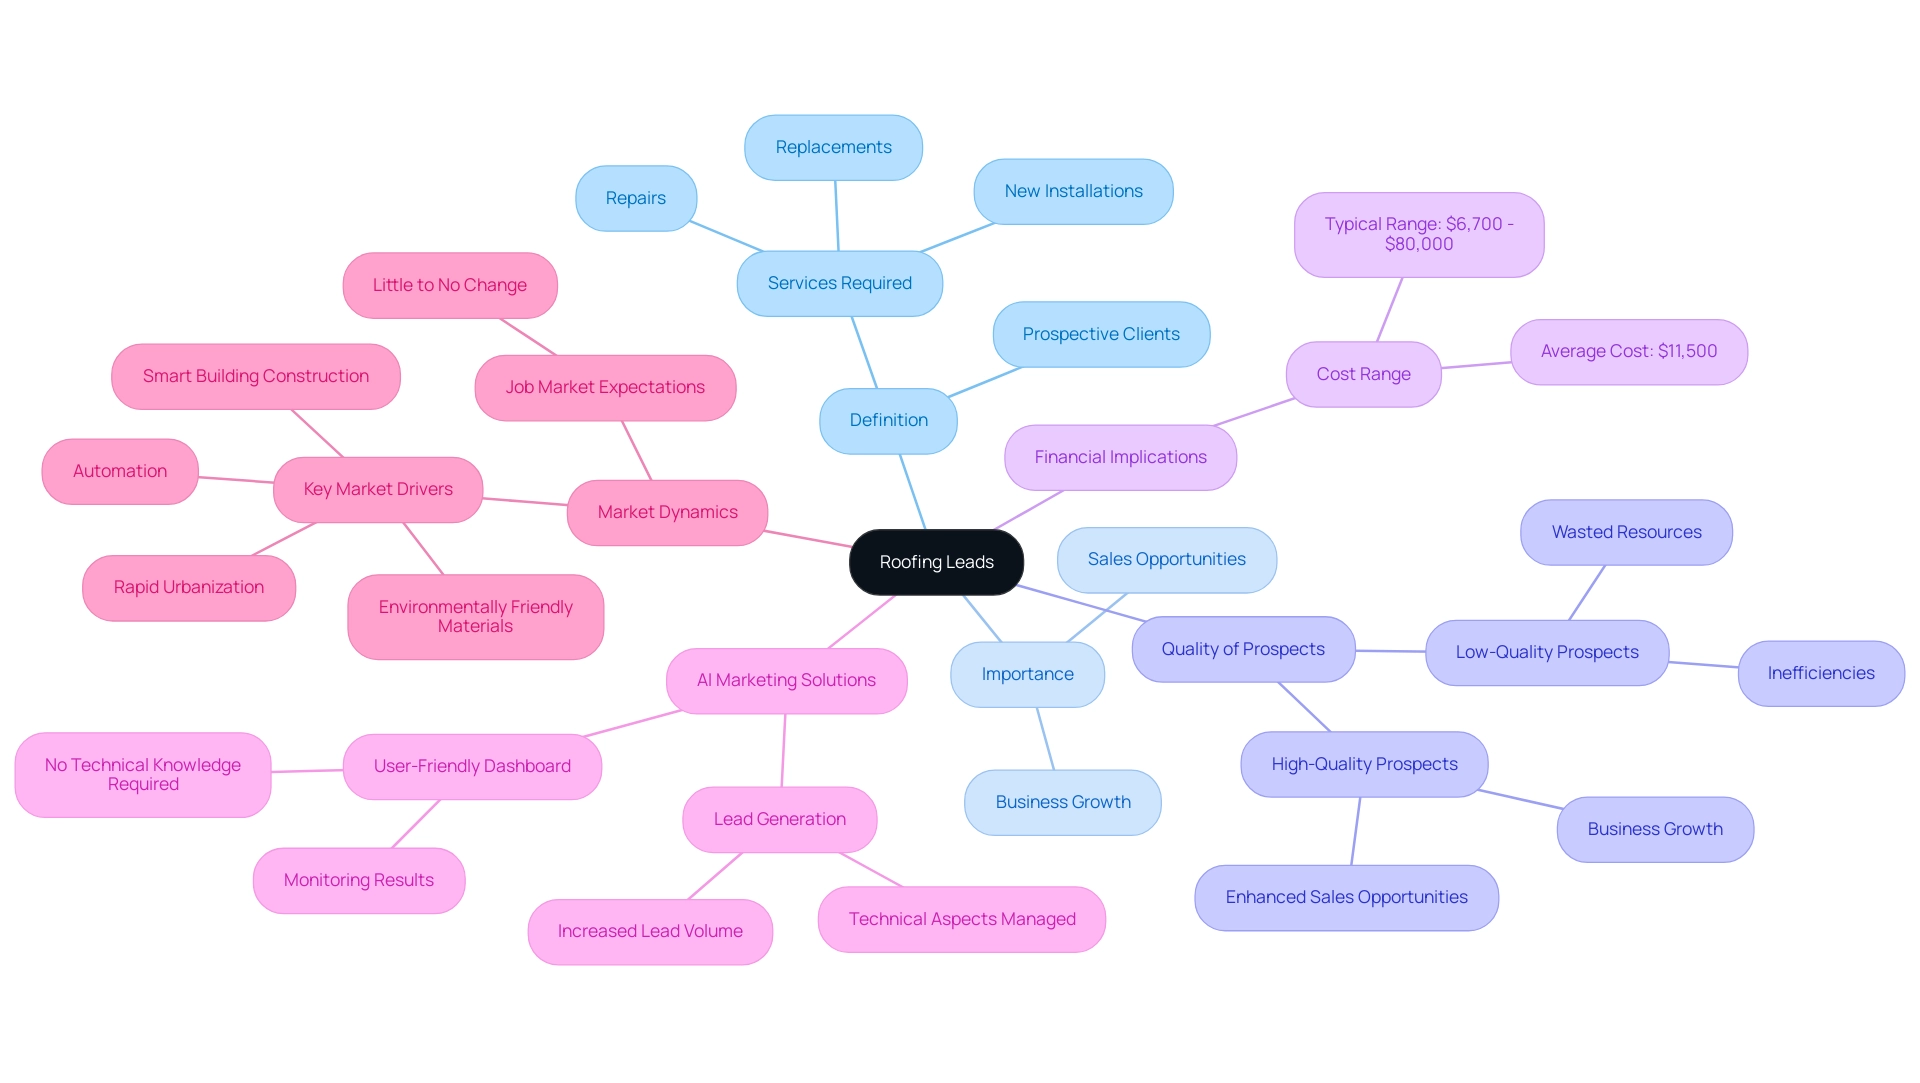The height and width of the screenshot is (1083, 1920).
Task: Click the Roofing Leads central node
Action: click(x=935, y=561)
